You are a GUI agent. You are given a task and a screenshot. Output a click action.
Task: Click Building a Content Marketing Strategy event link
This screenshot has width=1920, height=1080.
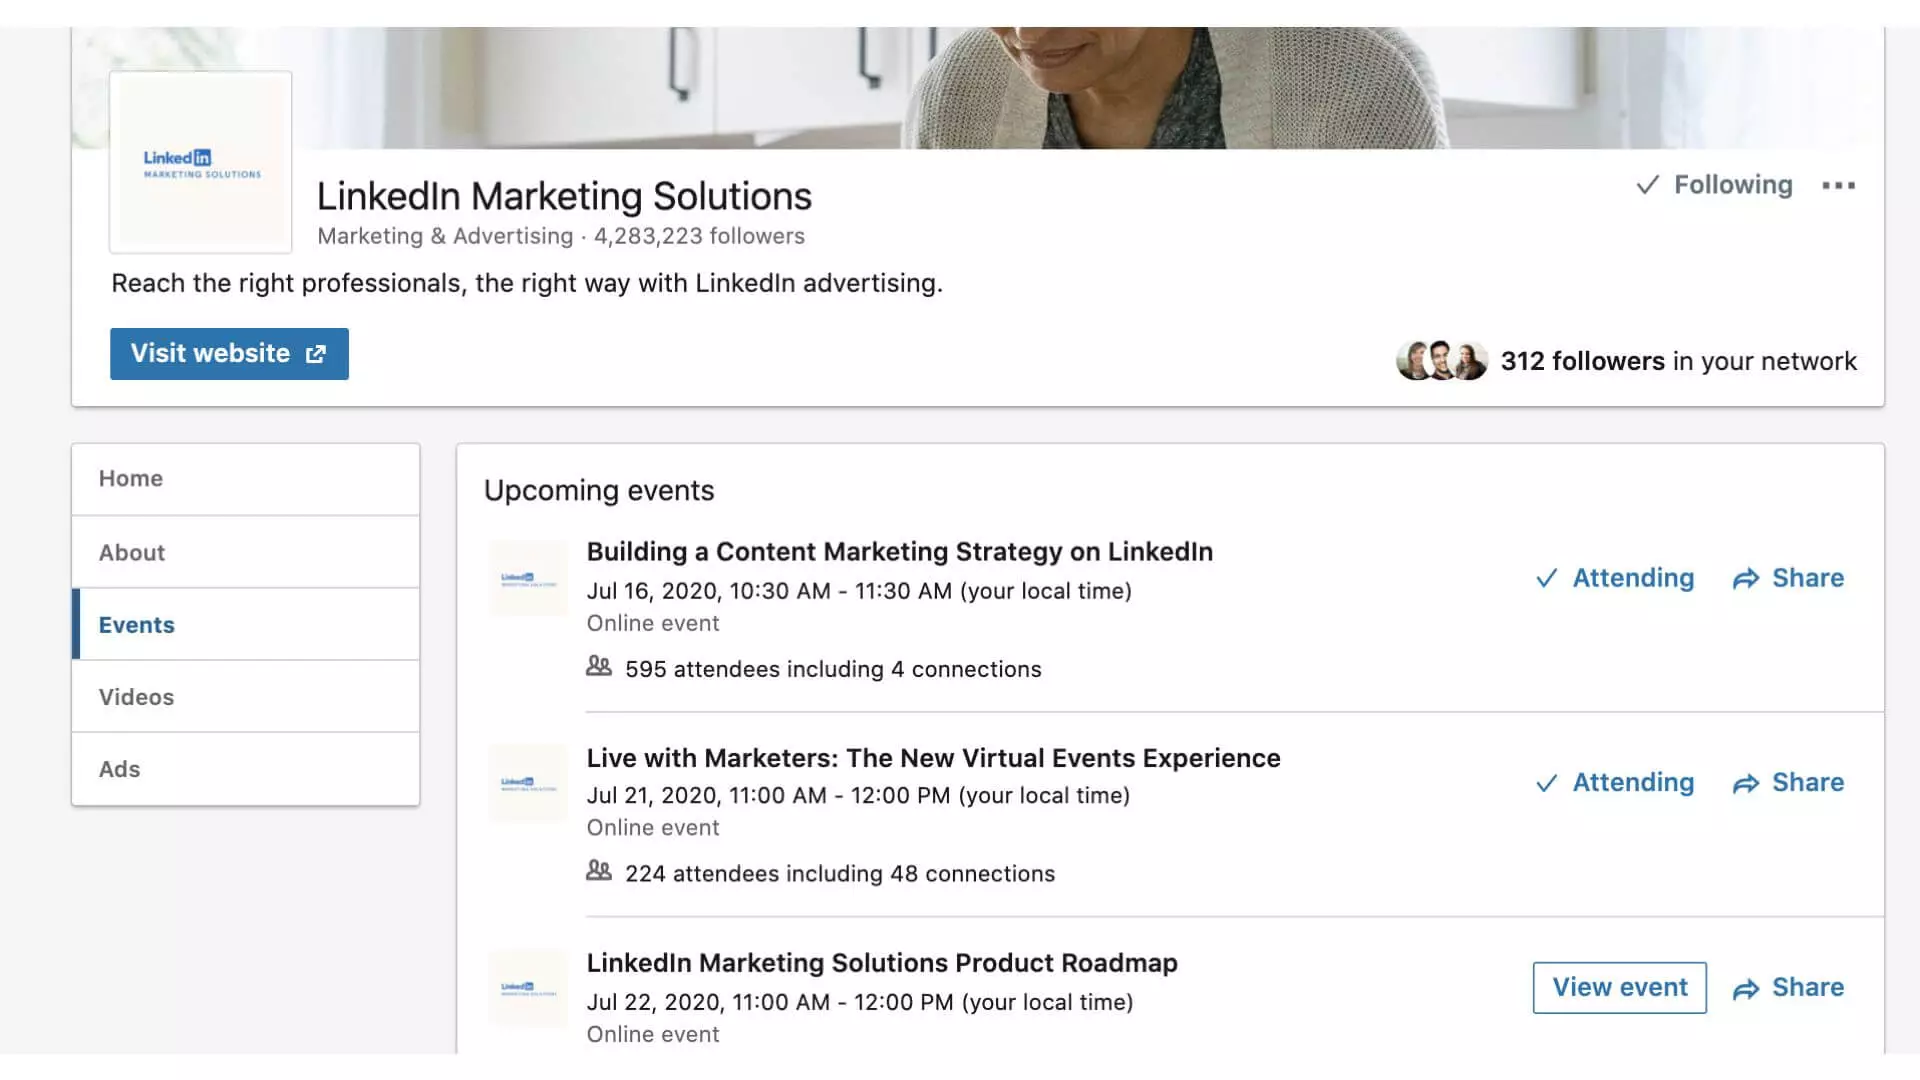pyautogui.click(x=899, y=551)
